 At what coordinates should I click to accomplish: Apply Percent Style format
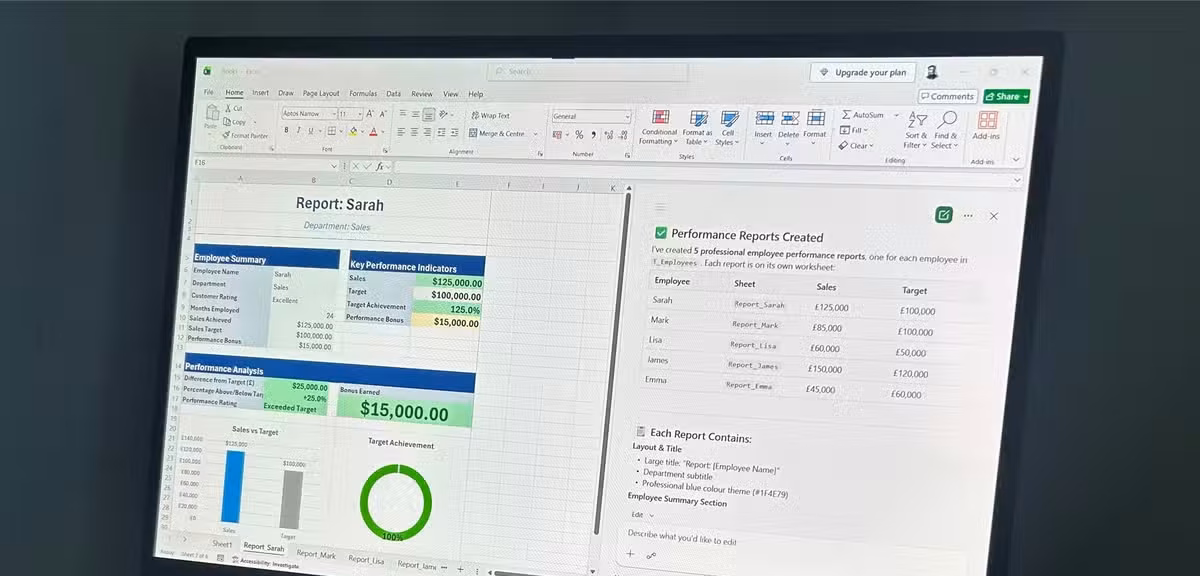[578, 135]
